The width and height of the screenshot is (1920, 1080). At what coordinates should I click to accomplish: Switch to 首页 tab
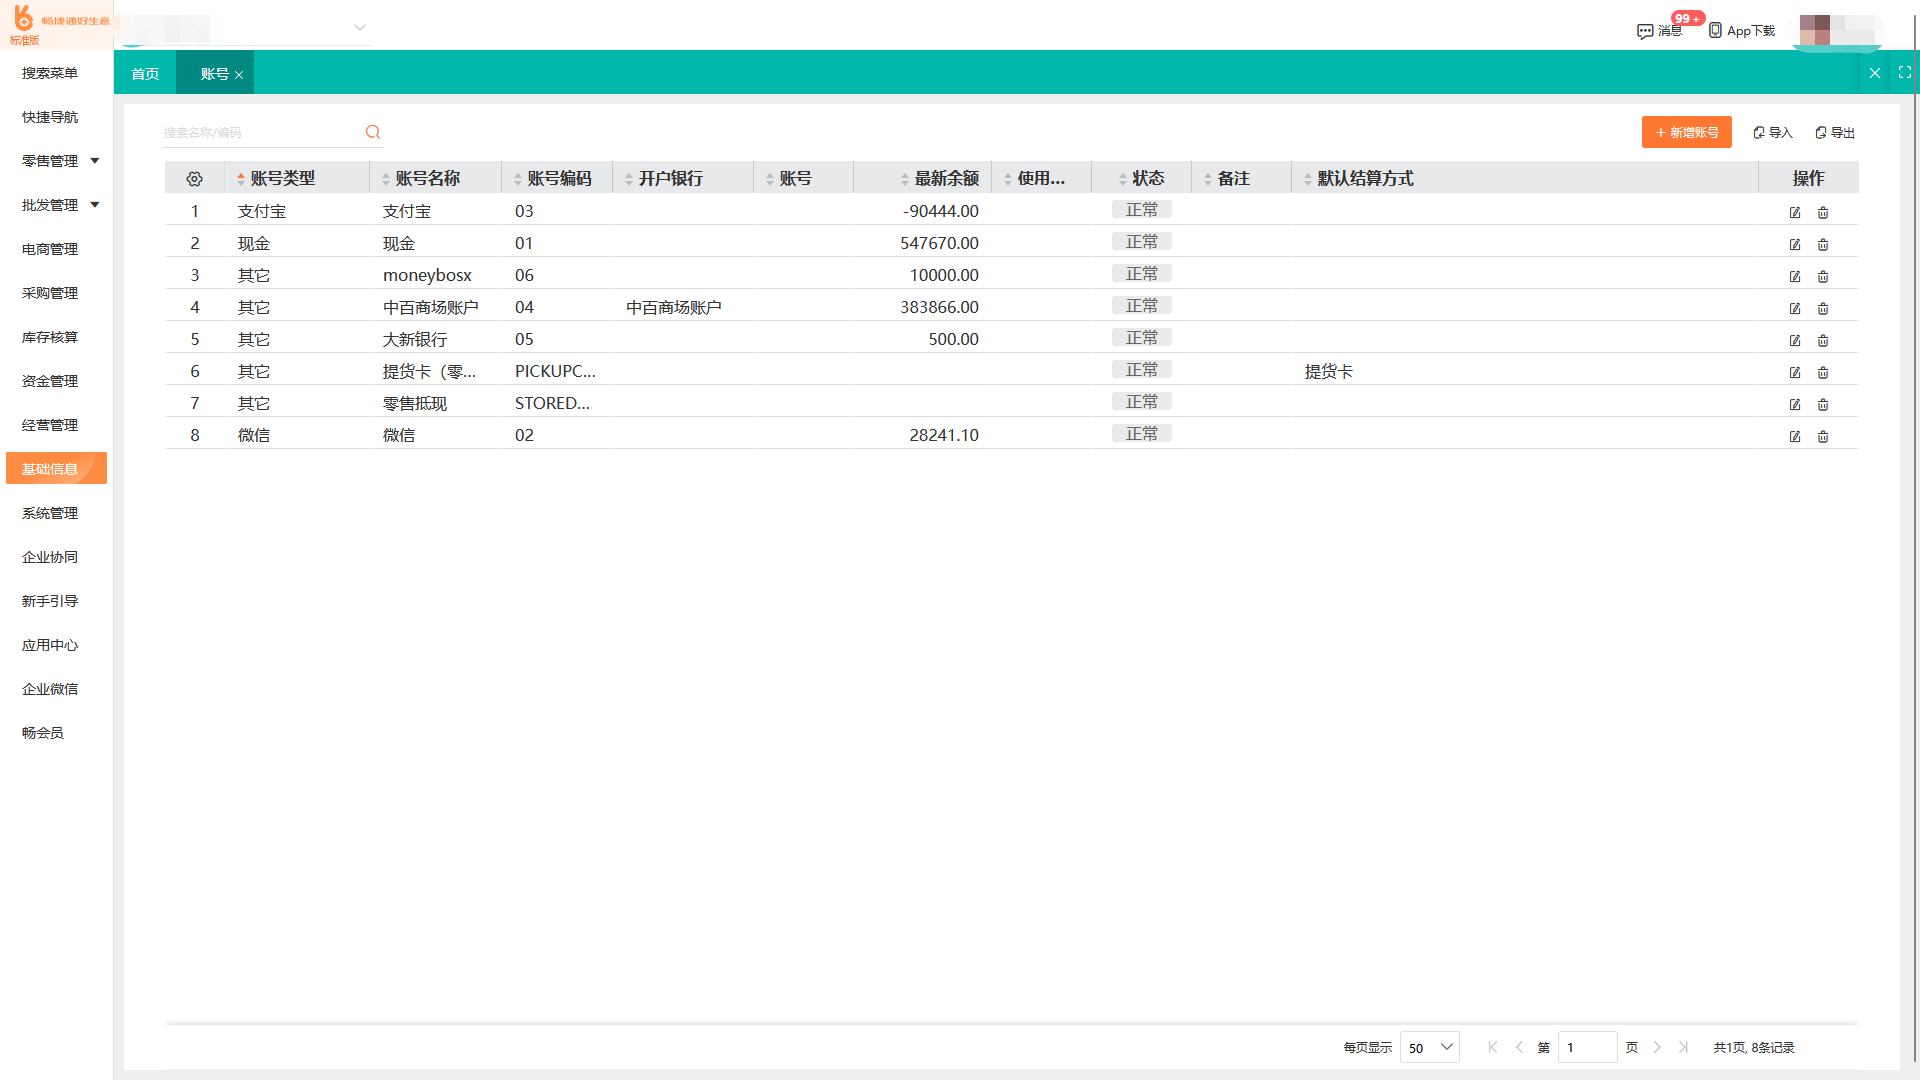pos(144,74)
